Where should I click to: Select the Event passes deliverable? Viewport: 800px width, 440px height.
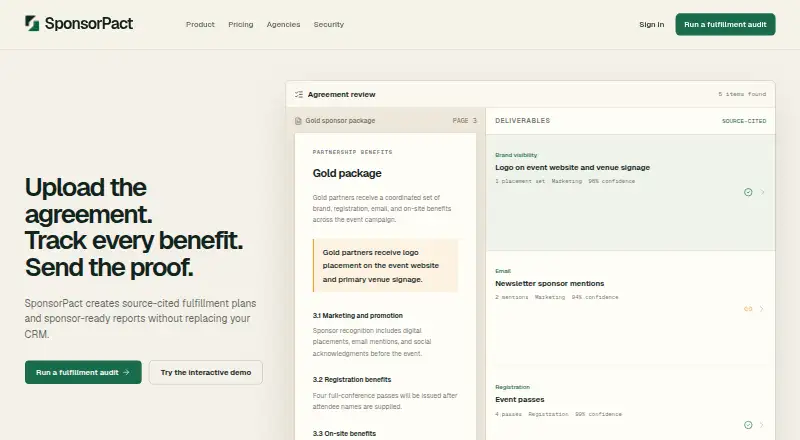(x=630, y=403)
